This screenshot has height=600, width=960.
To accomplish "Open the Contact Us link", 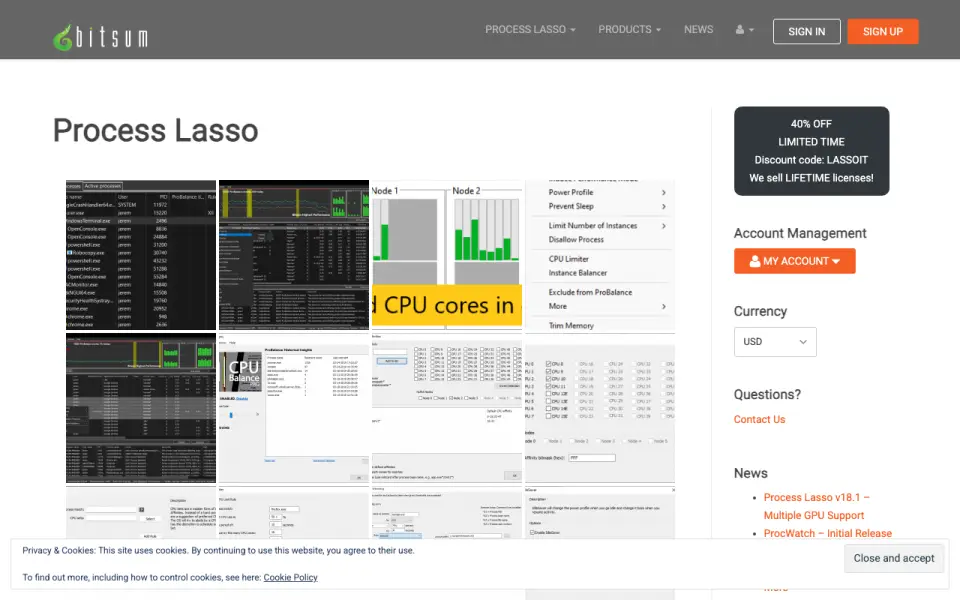I will 759,419.
